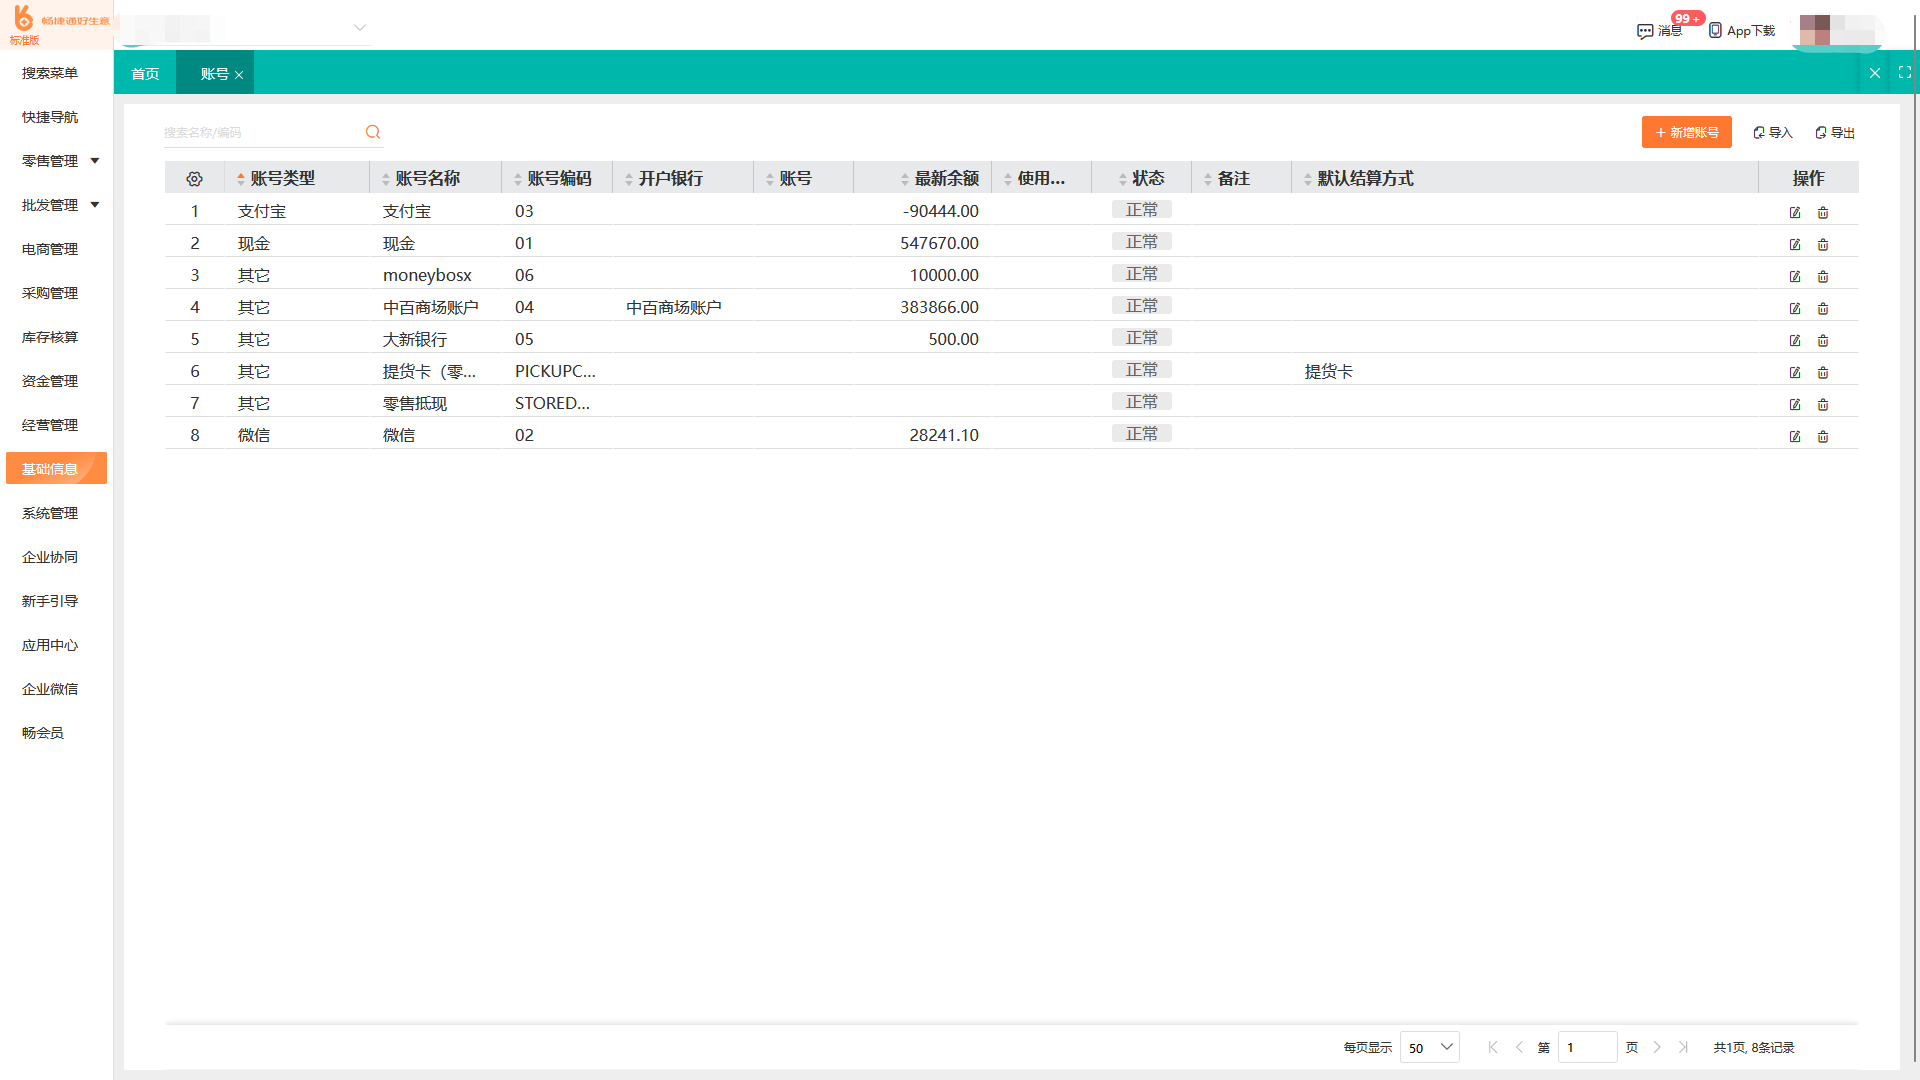The height and width of the screenshot is (1080, 1920).
Task: Click the 企业协同 sidebar link
Action: 51,556
